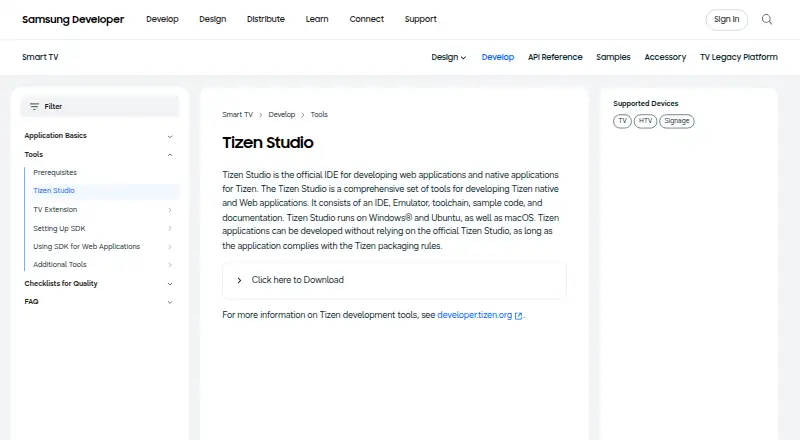The image size is (800, 440).
Task: Open the Distribute top navigation menu
Action: (266, 19)
